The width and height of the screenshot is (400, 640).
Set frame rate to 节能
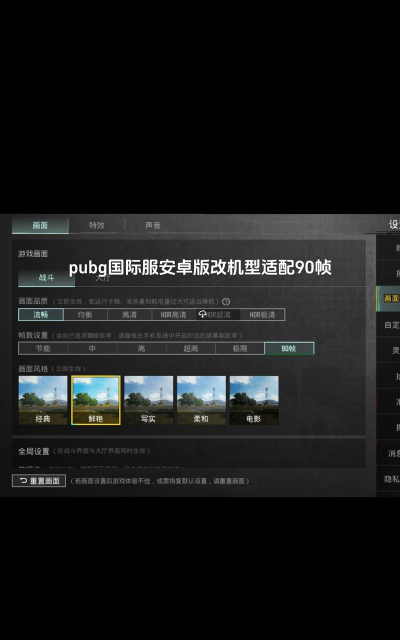click(x=43, y=349)
